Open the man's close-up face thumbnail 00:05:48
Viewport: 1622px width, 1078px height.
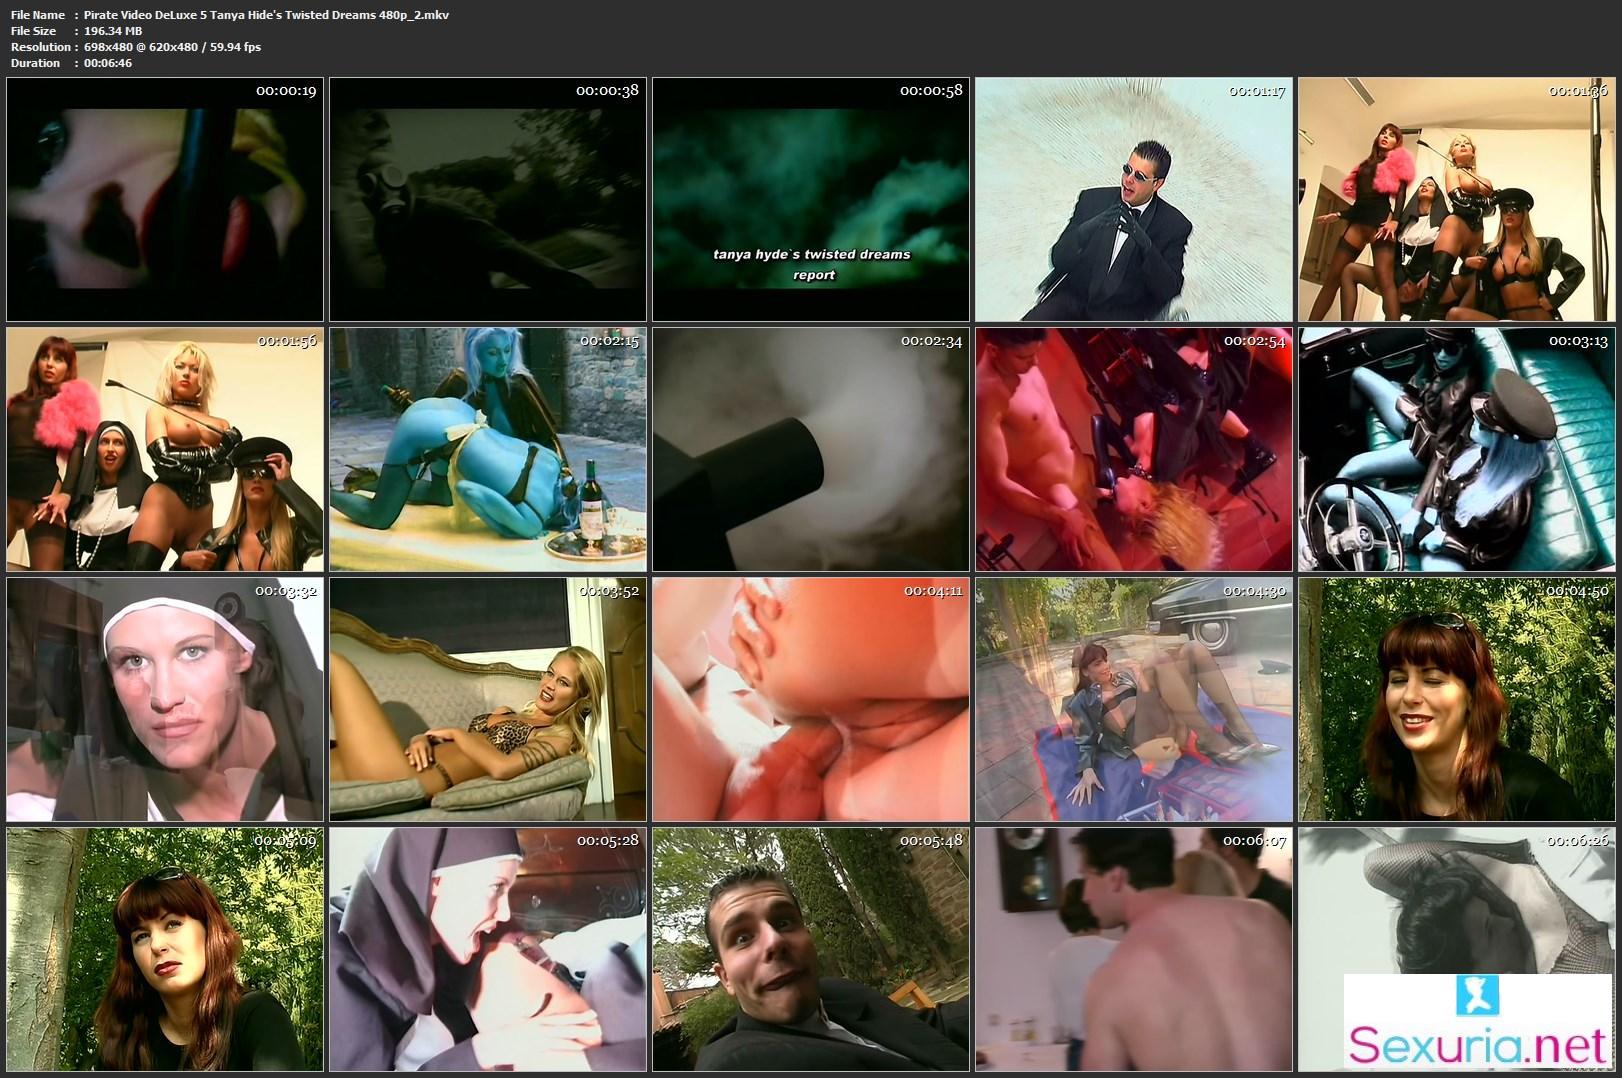811,949
